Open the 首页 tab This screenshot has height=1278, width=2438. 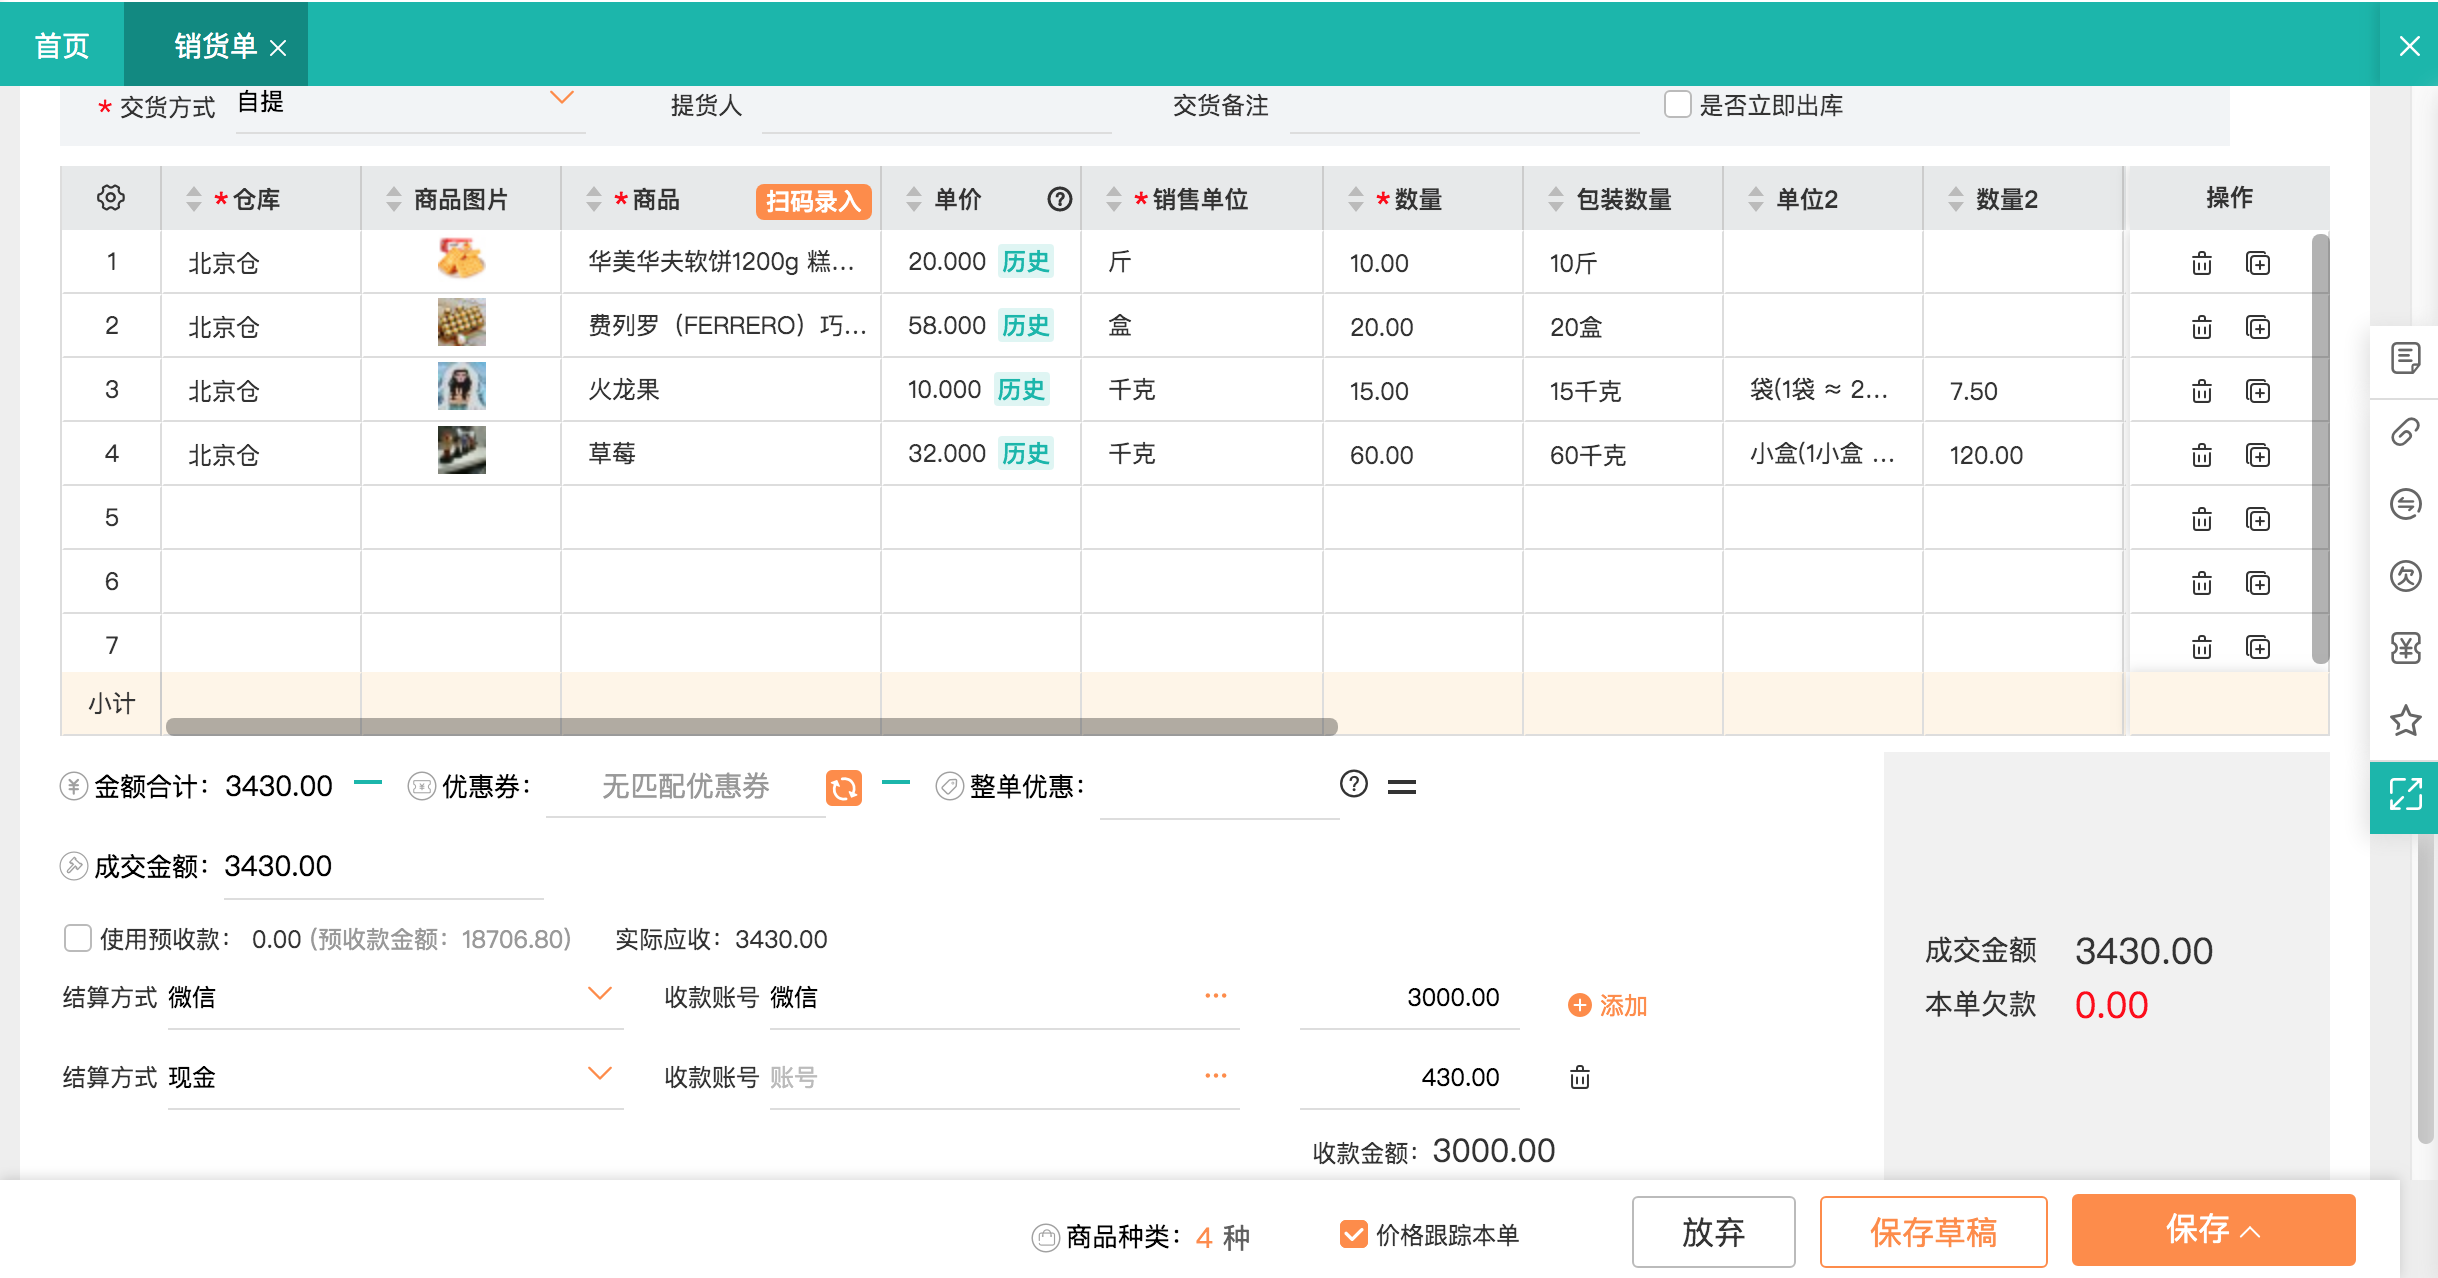(x=66, y=45)
